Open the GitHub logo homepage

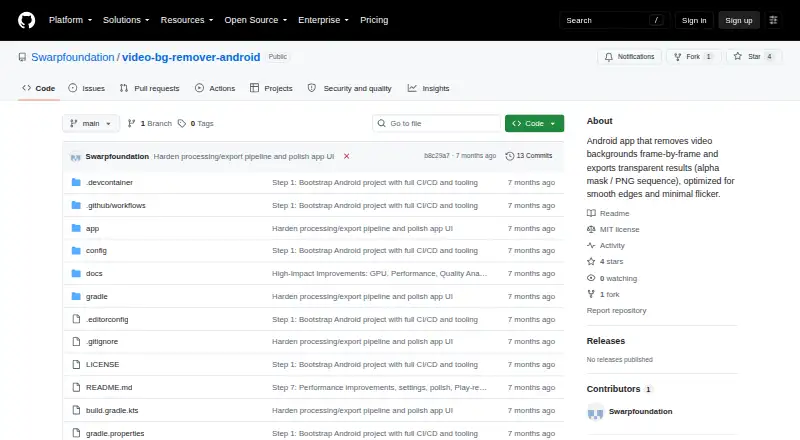[x=27, y=20]
